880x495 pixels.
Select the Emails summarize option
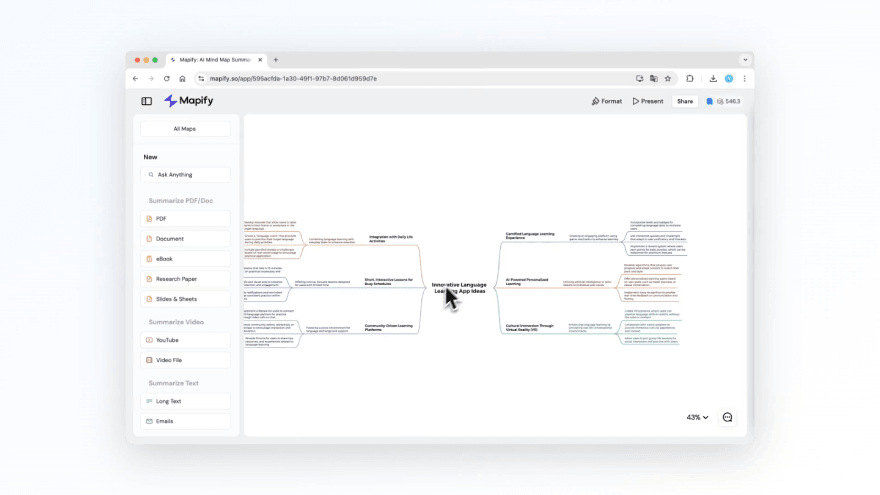[185, 421]
